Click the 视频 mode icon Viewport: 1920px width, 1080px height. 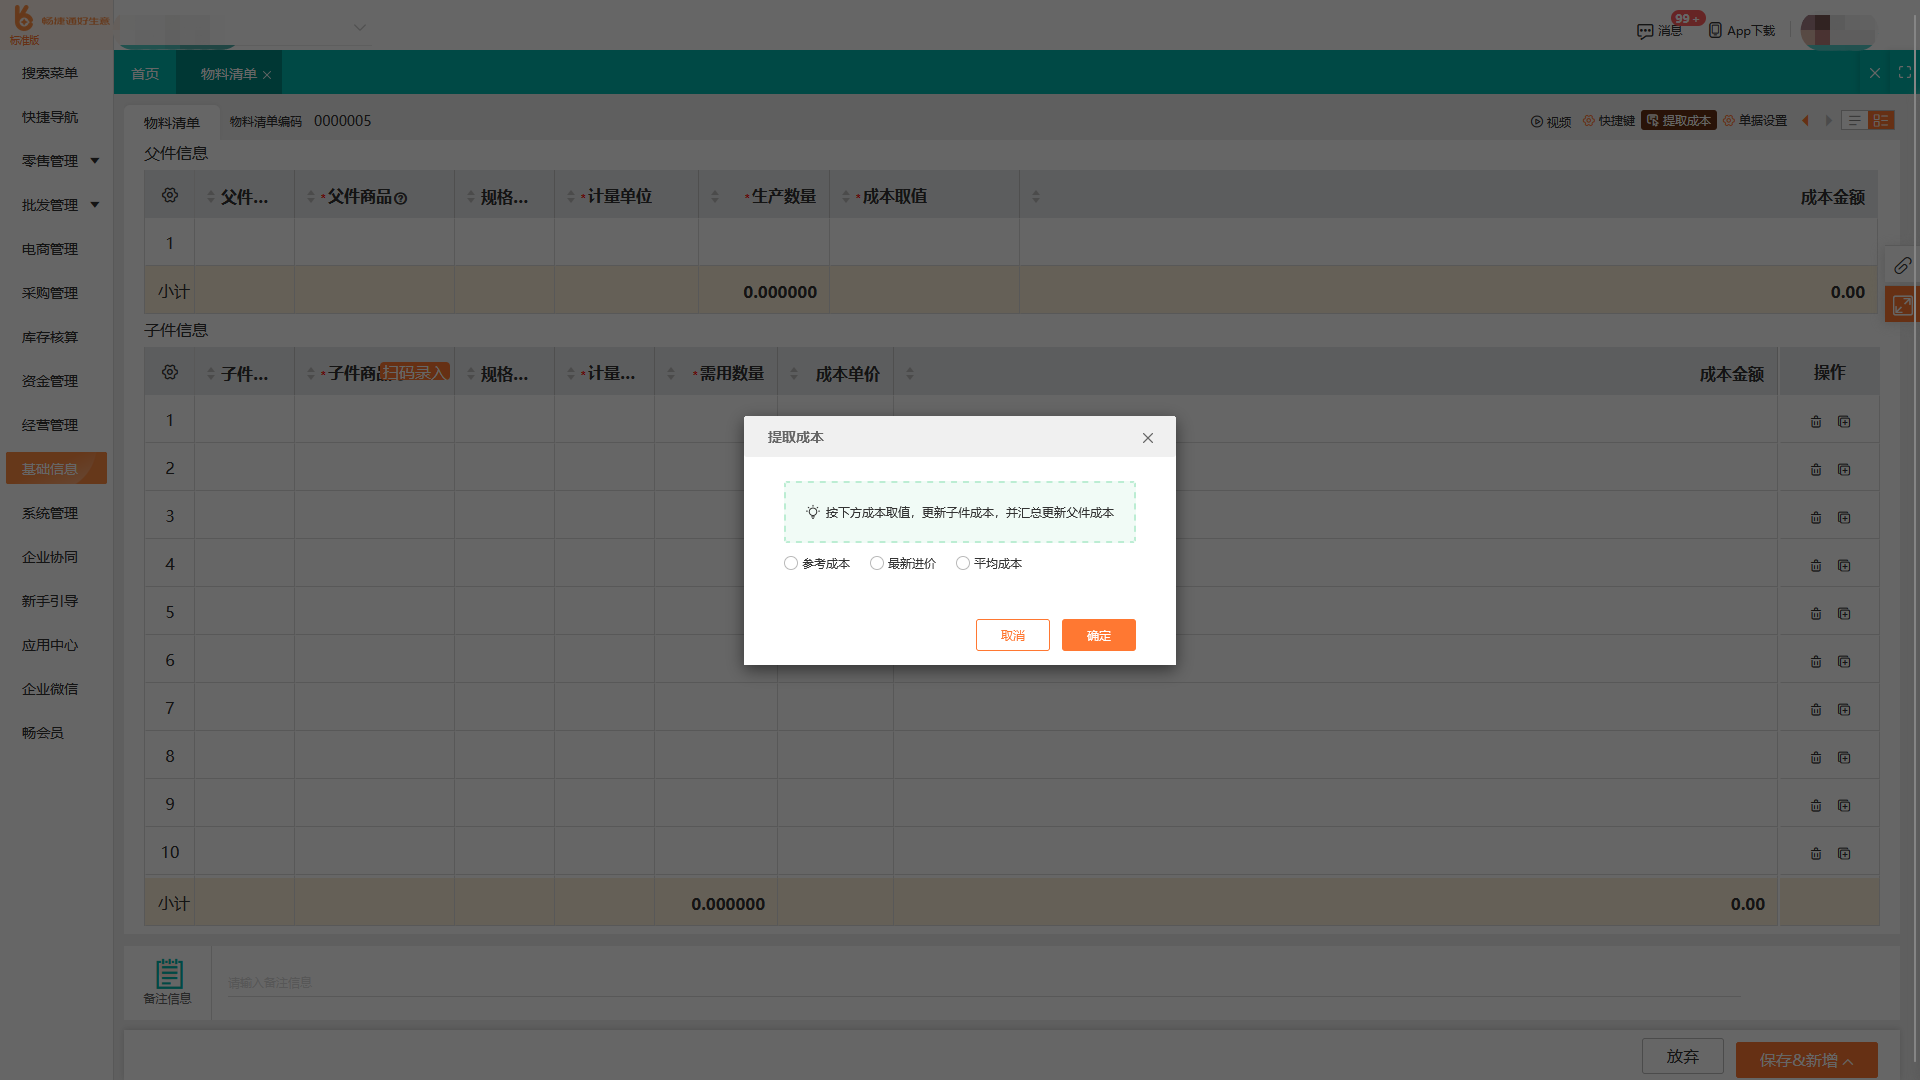pyautogui.click(x=1536, y=121)
